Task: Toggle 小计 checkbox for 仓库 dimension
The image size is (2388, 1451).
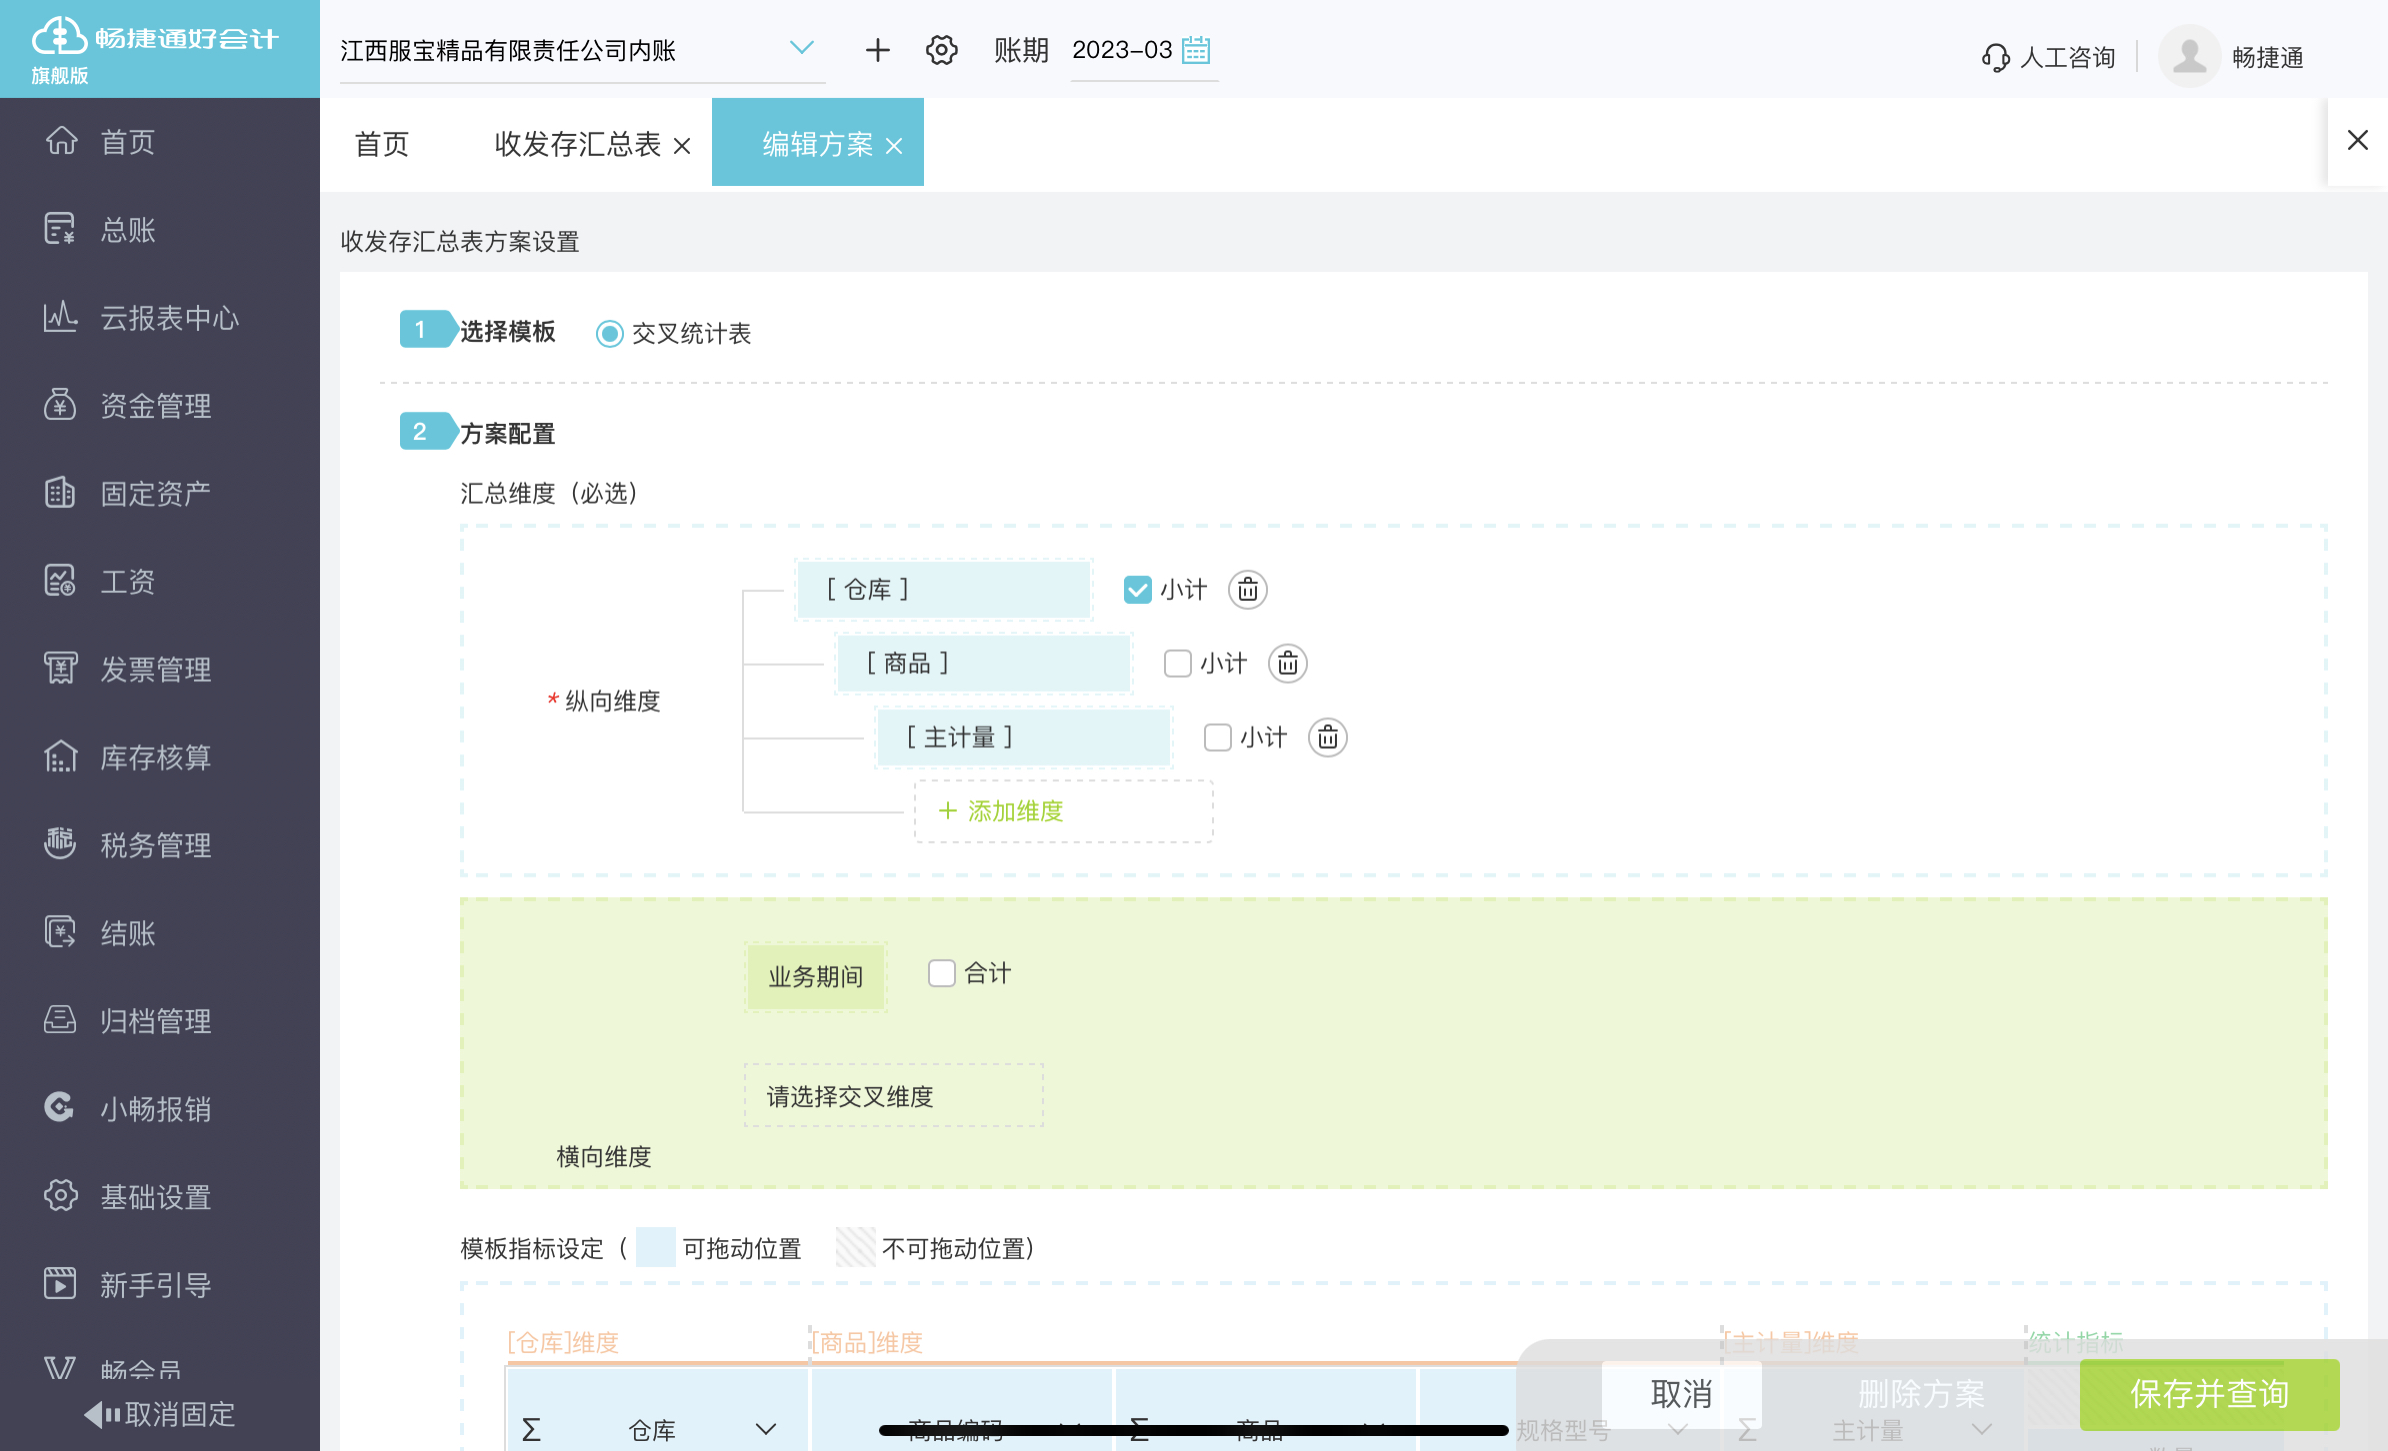Action: (1134, 588)
